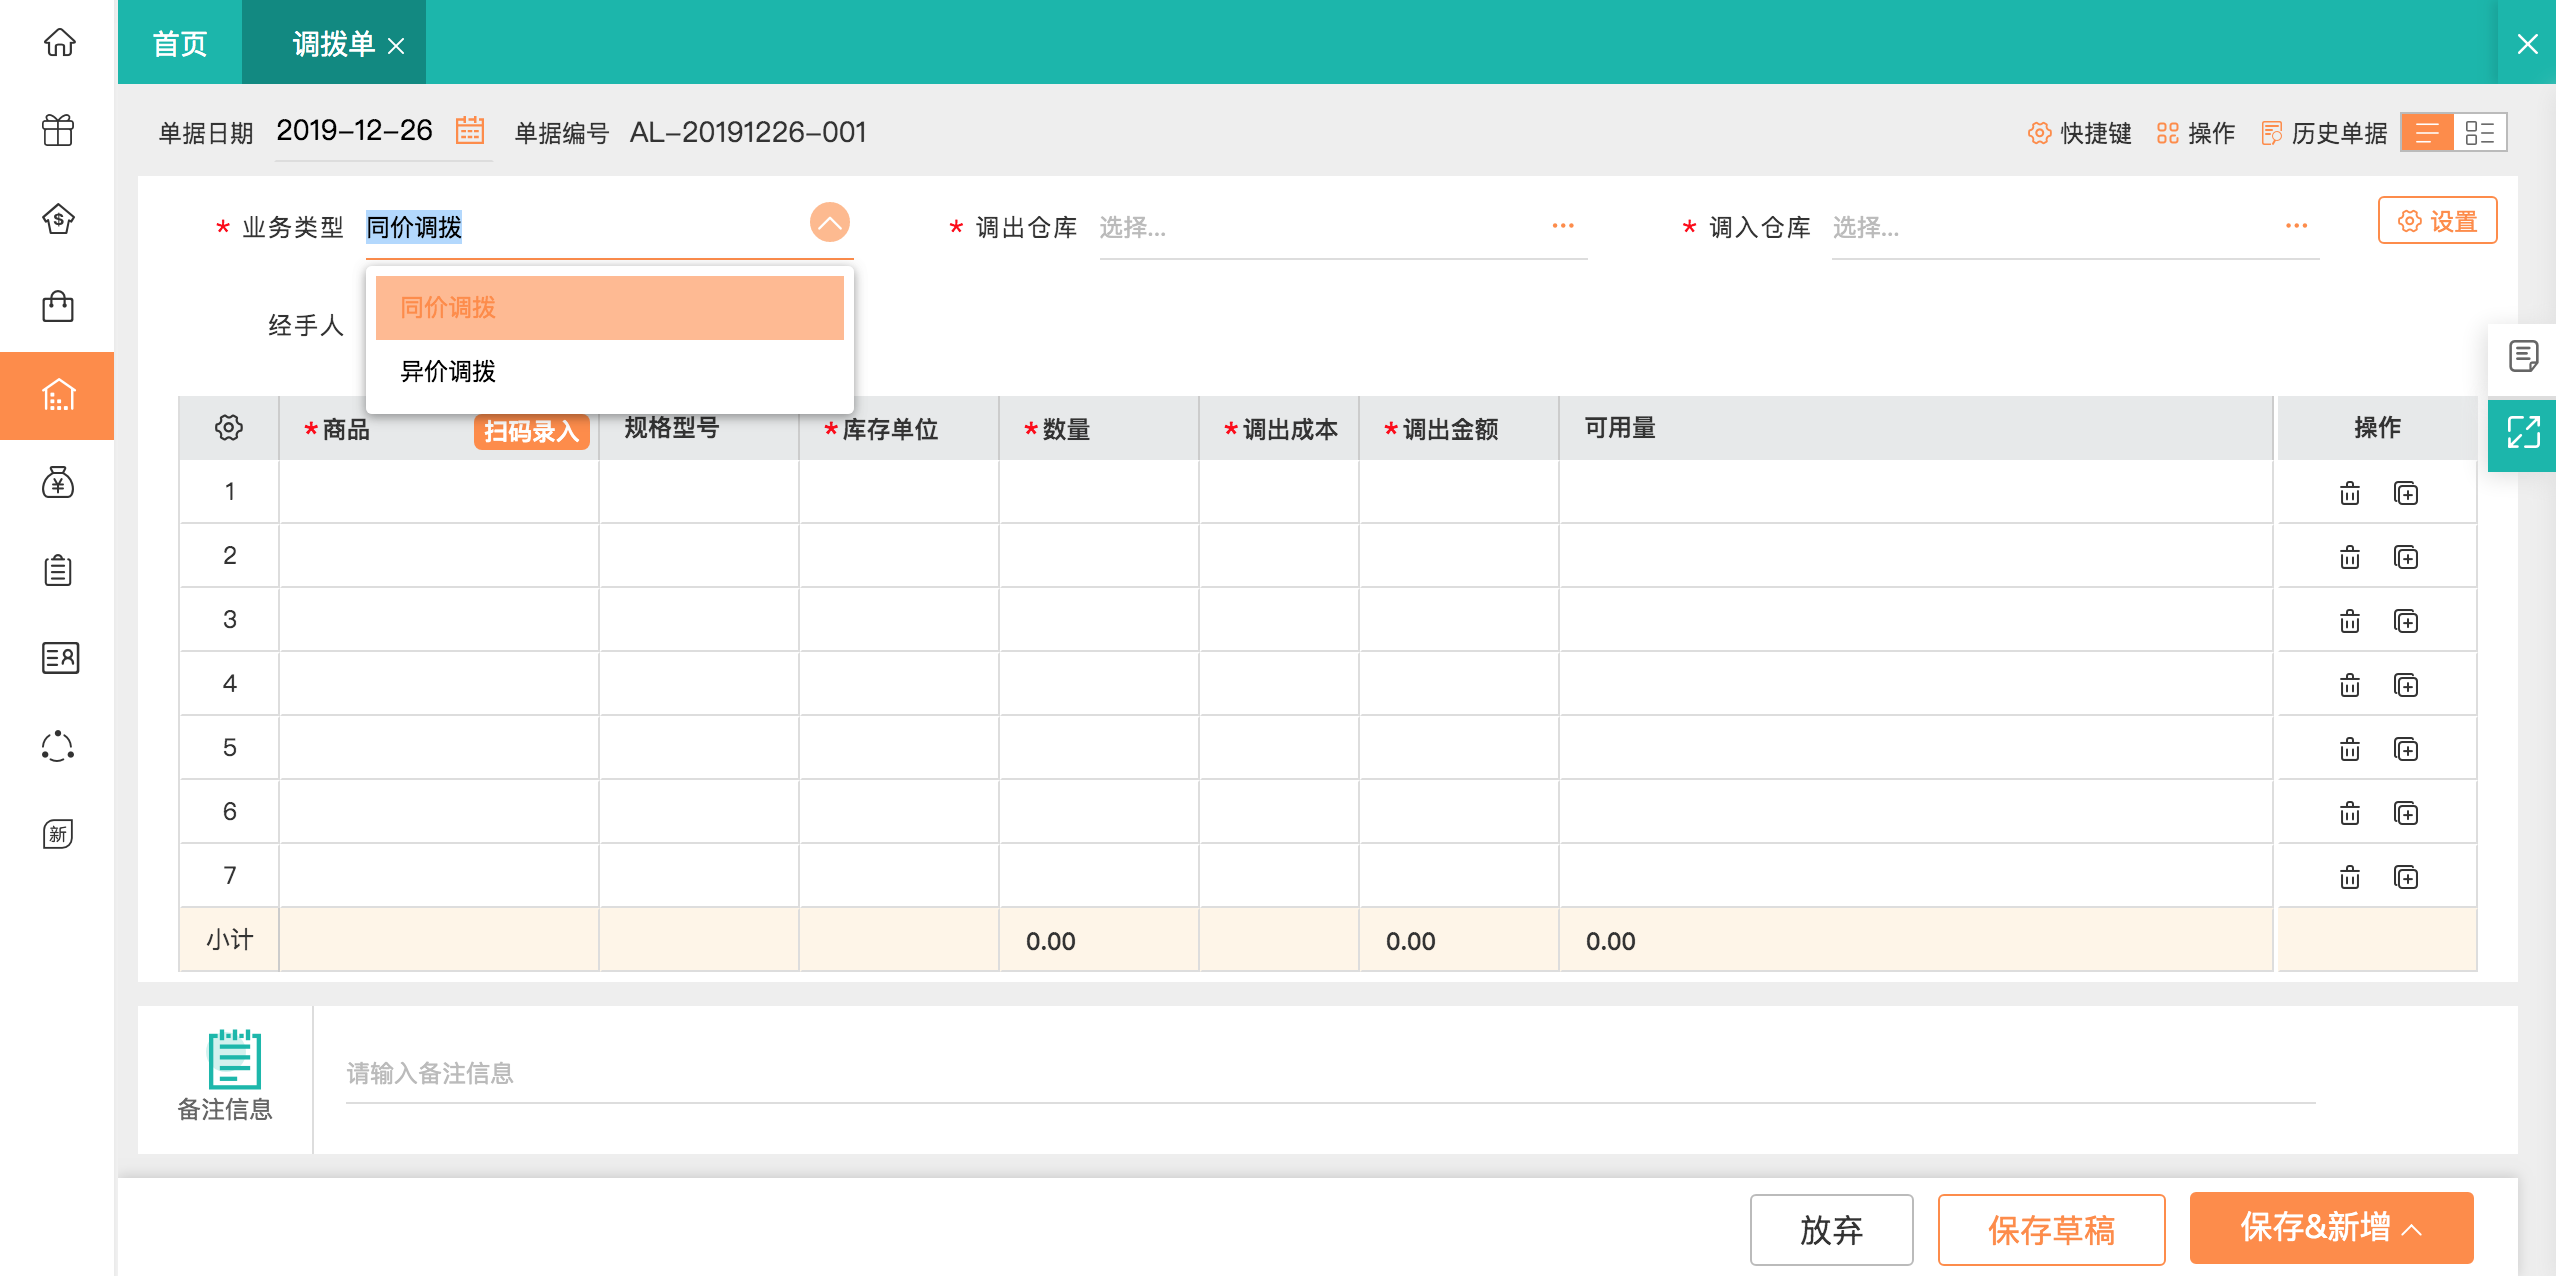Click the calendar date picker icon

471,134
